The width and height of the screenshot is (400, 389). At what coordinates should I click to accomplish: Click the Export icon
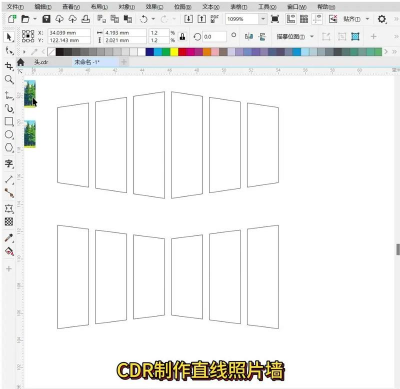pyautogui.click(x=201, y=19)
